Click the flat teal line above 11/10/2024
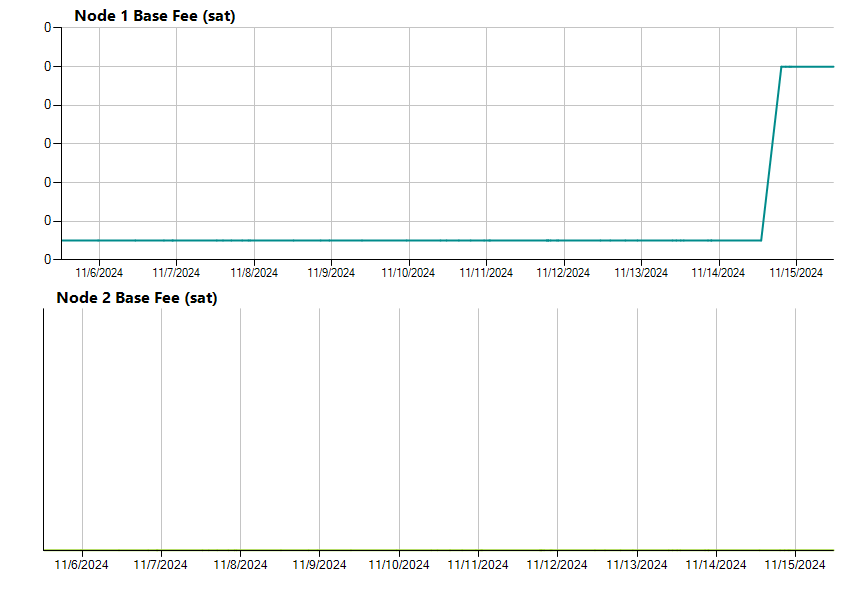This screenshot has height=600, width=860. [408, 240]
